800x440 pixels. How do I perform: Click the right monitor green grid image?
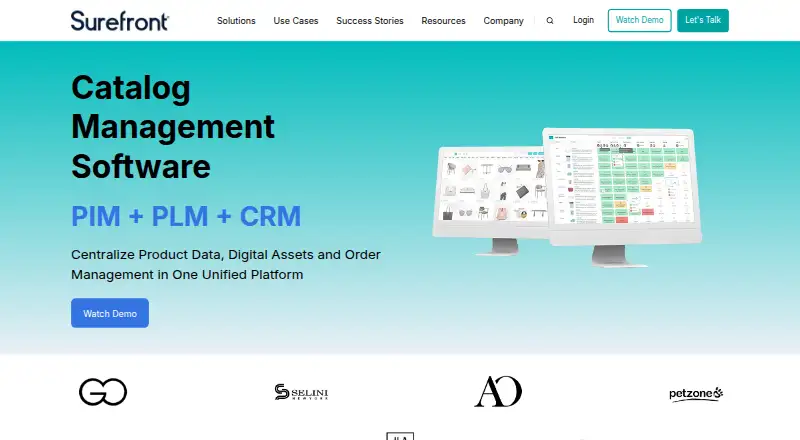(622, 197)
